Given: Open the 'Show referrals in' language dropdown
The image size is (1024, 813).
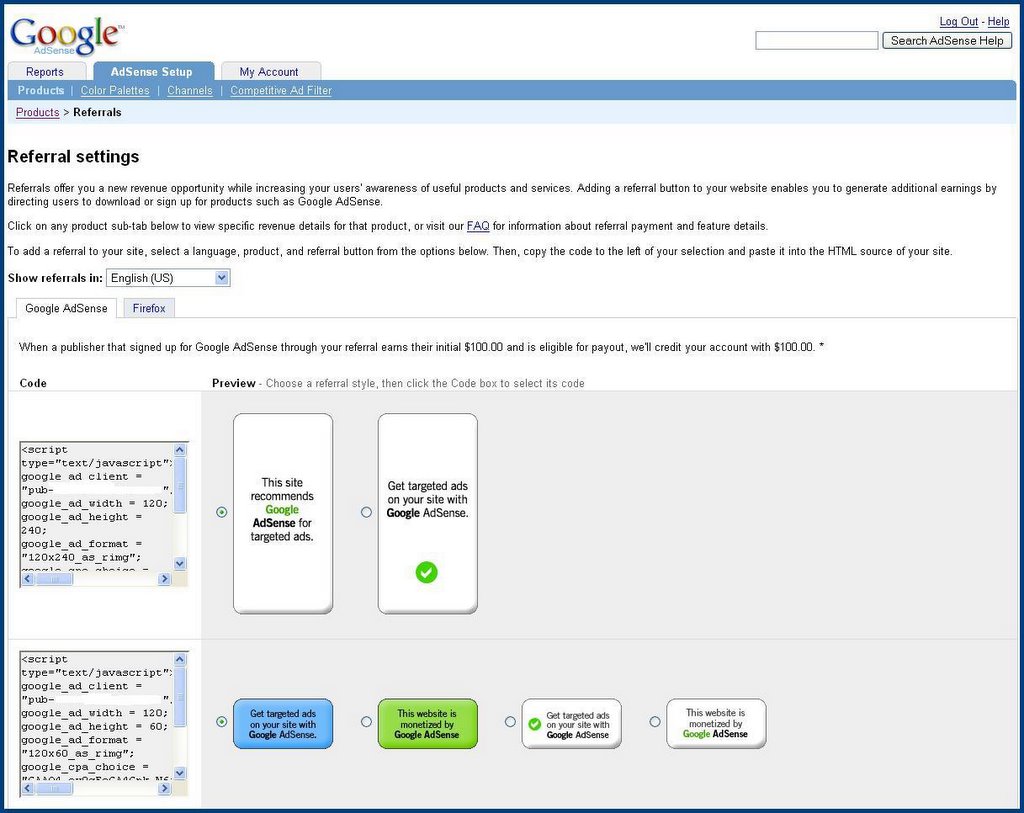Looking at the screenshot, I should [168, 278].
